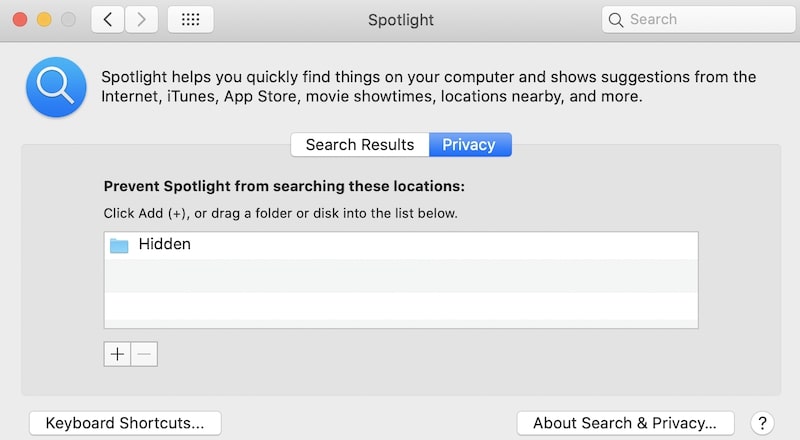Click the plus button to add location
The image size is (800, 440).
click(117, 354)
